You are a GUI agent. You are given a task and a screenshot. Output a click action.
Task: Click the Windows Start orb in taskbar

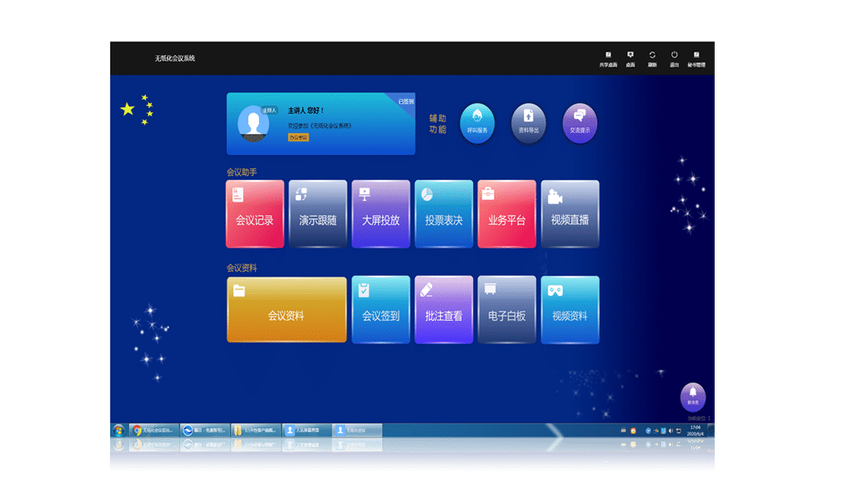(x=119, y=431)
